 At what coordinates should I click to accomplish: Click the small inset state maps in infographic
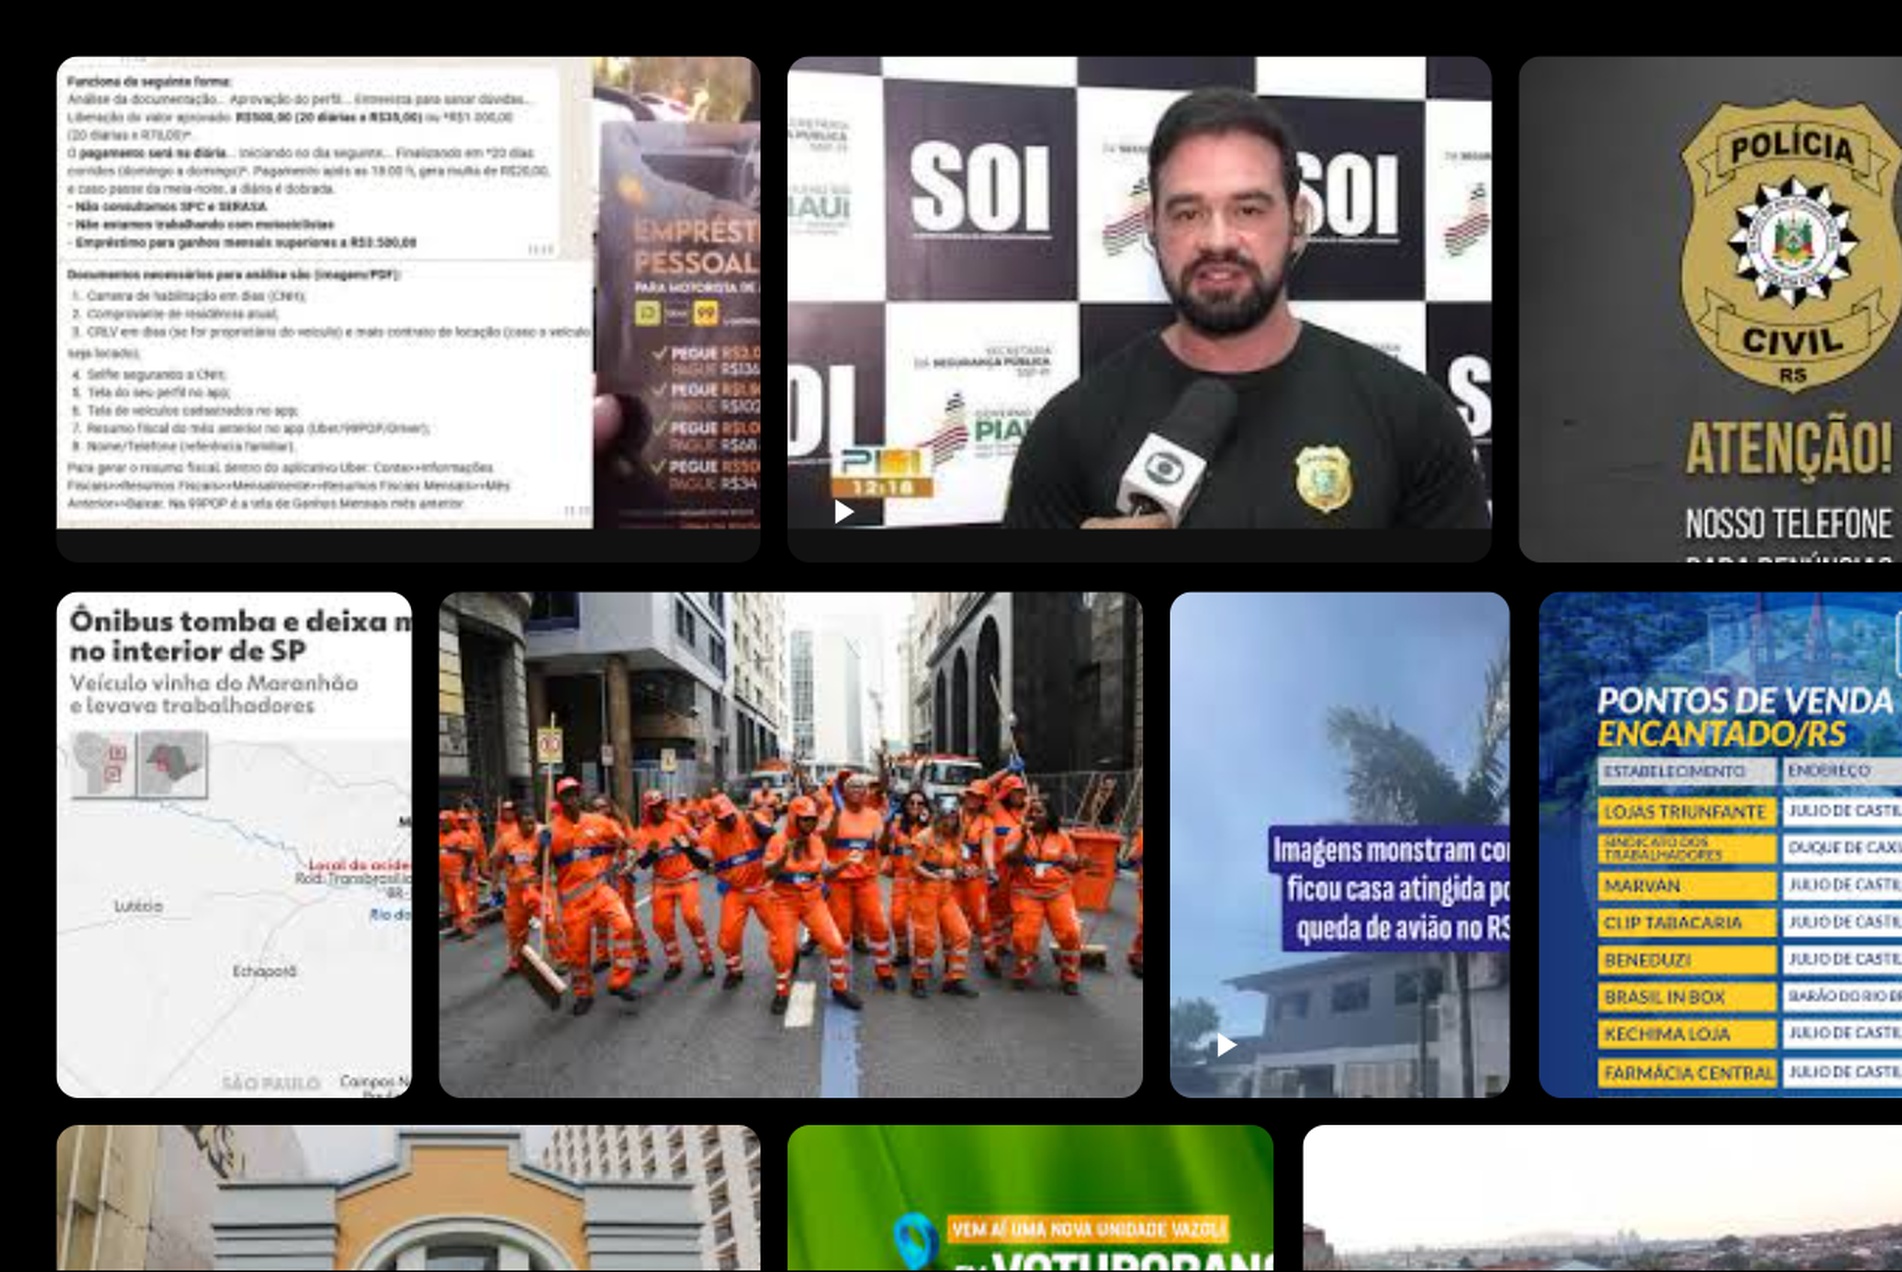coord(140,764)
